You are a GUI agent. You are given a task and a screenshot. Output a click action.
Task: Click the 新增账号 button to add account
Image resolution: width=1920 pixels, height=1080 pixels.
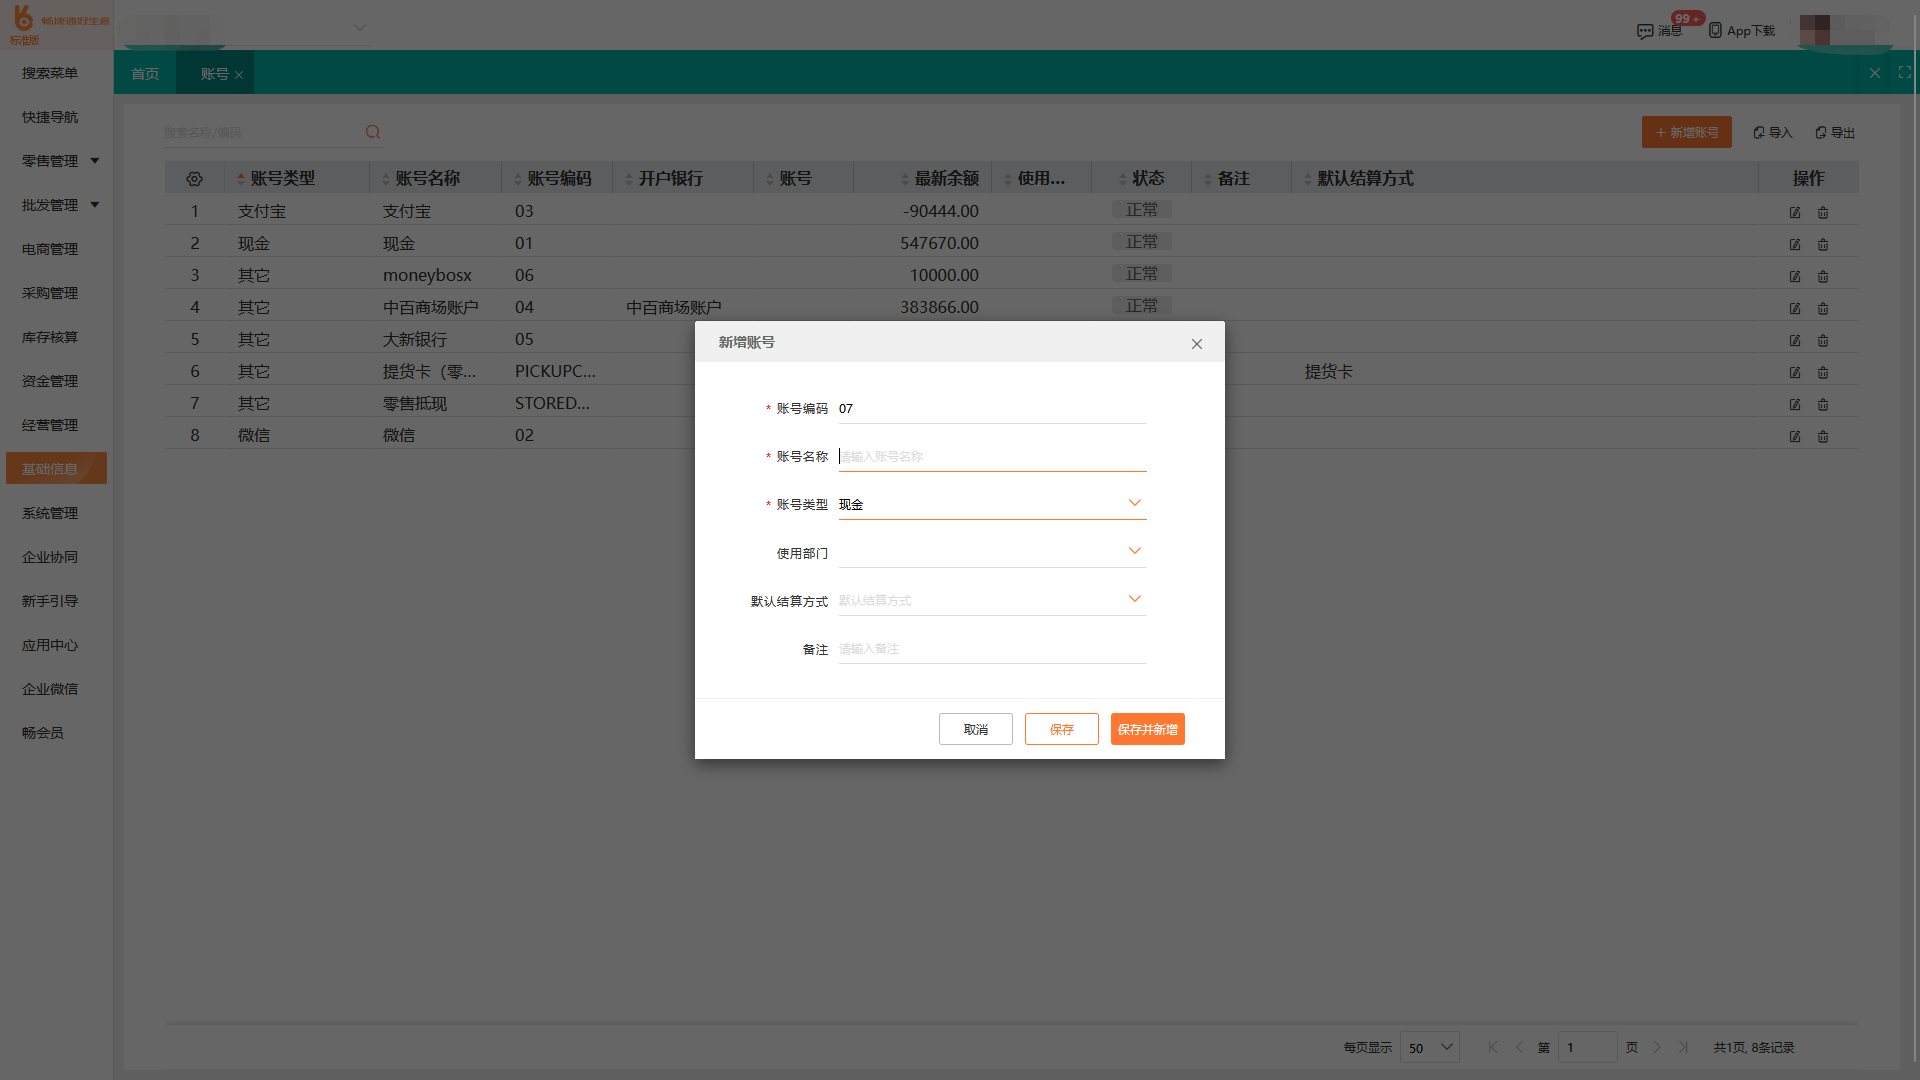(1689, 132)
